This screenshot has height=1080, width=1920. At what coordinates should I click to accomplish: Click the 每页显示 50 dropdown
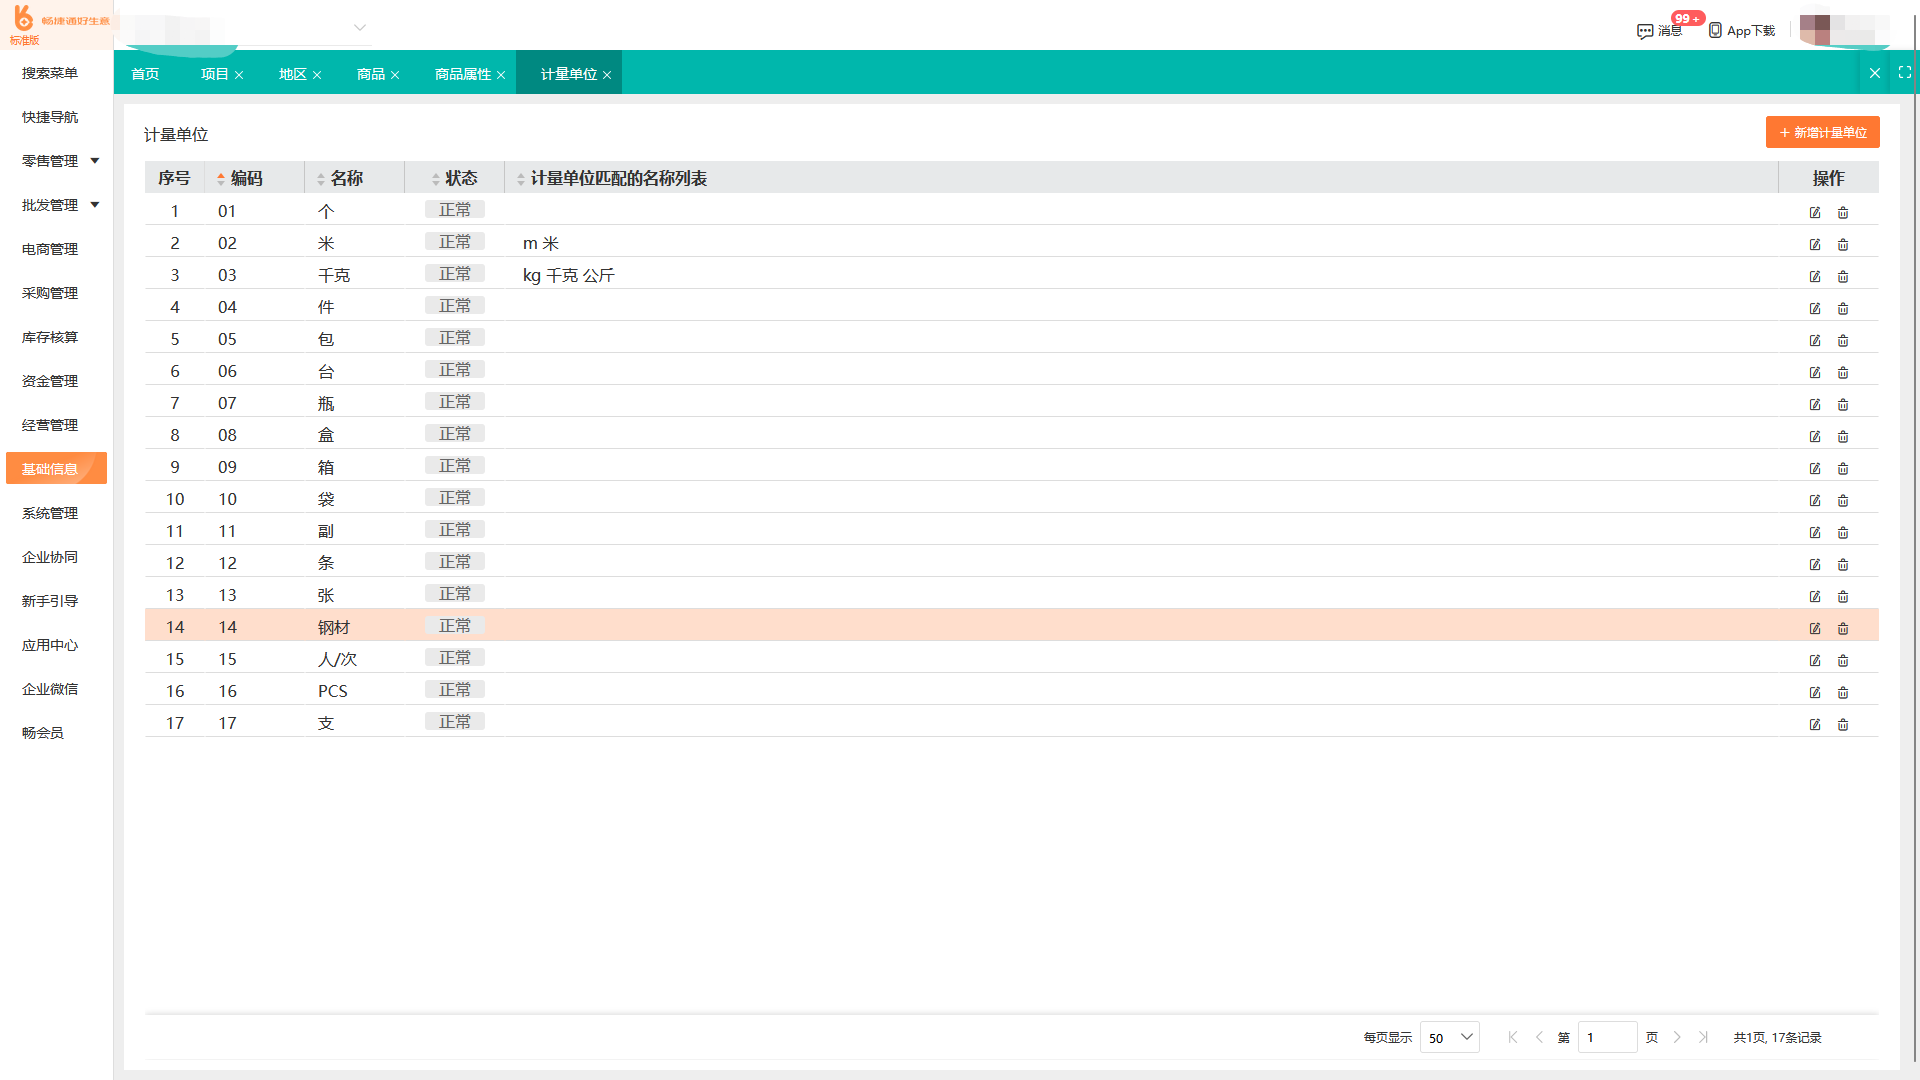(1449, 1036)
